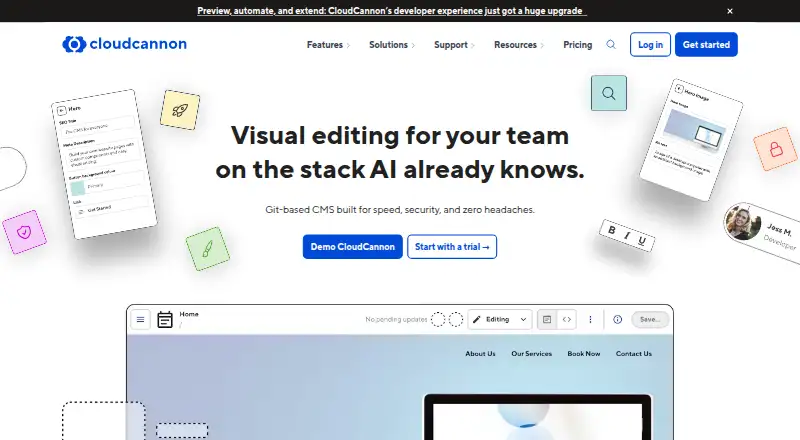
Task: Click the No pending updates status text
Action: [396, 320]
